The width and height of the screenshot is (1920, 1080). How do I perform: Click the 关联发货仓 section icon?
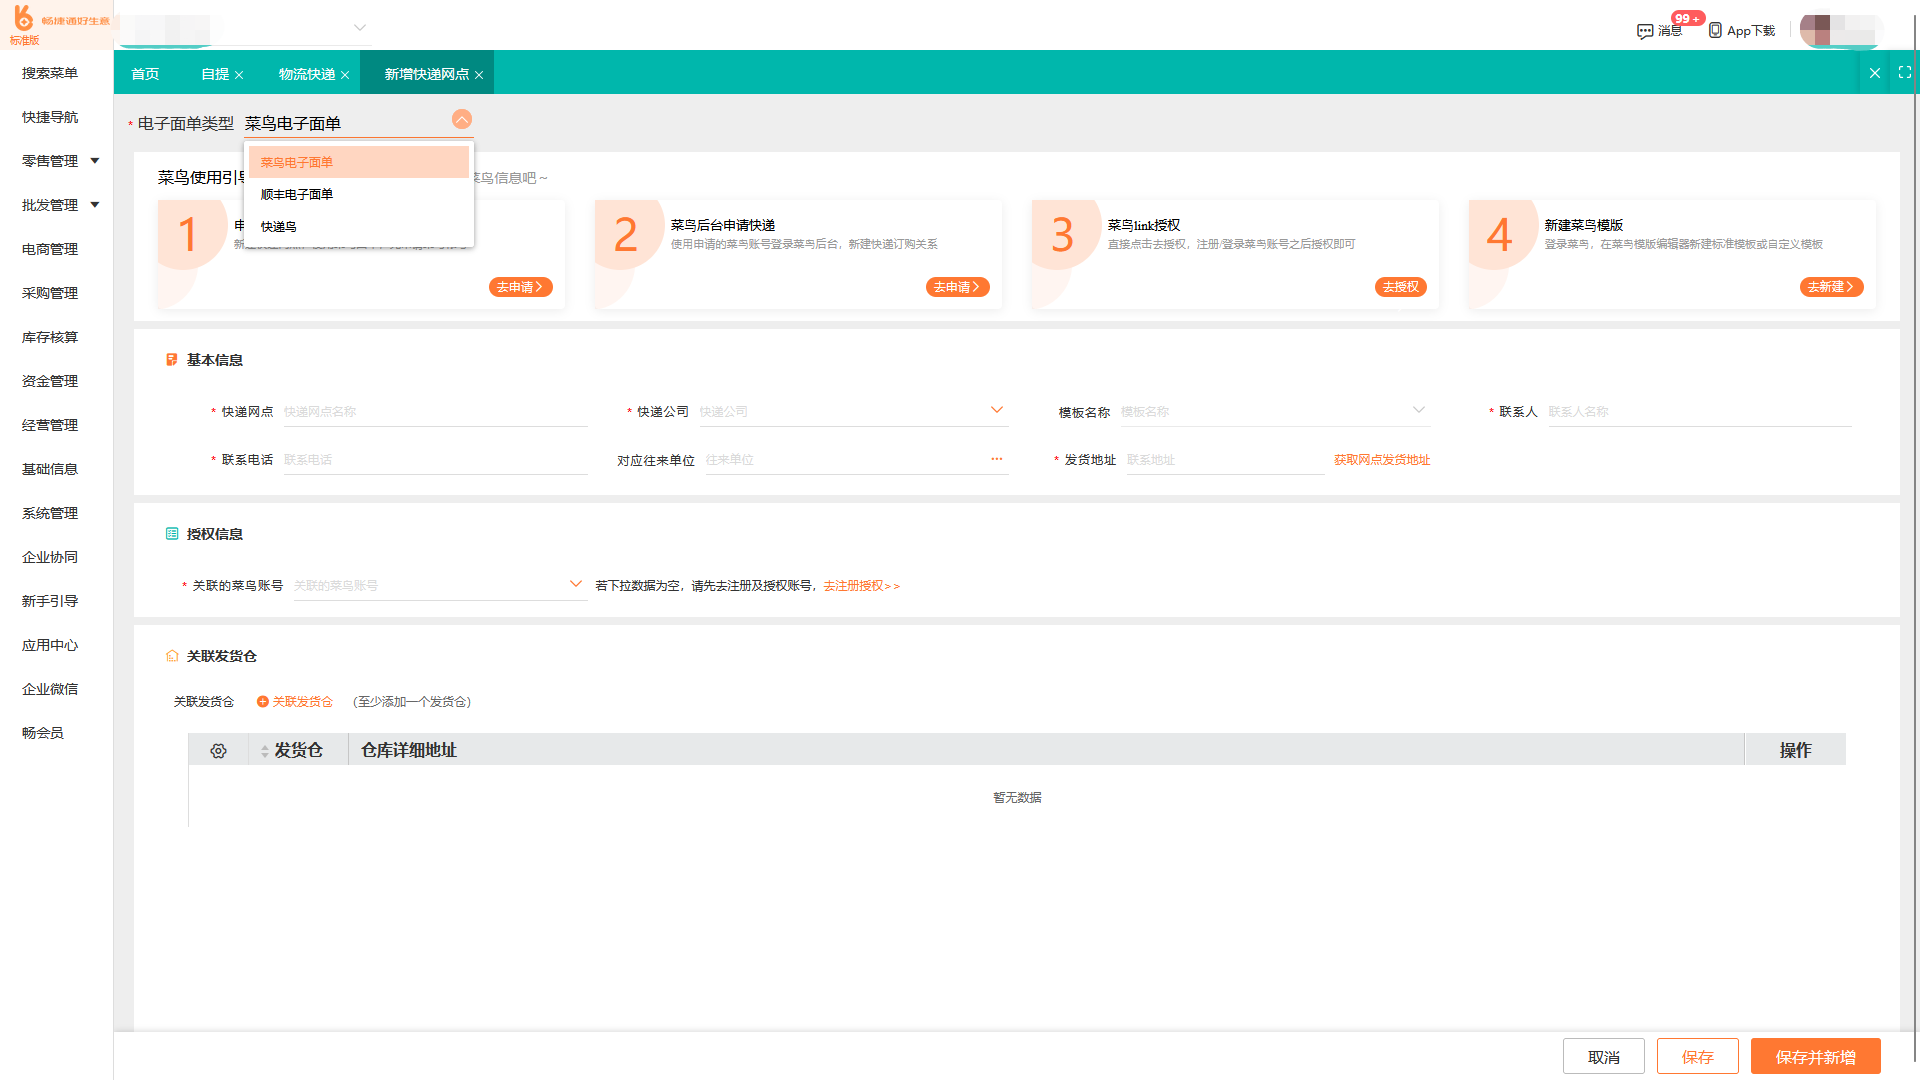(171, 654)
